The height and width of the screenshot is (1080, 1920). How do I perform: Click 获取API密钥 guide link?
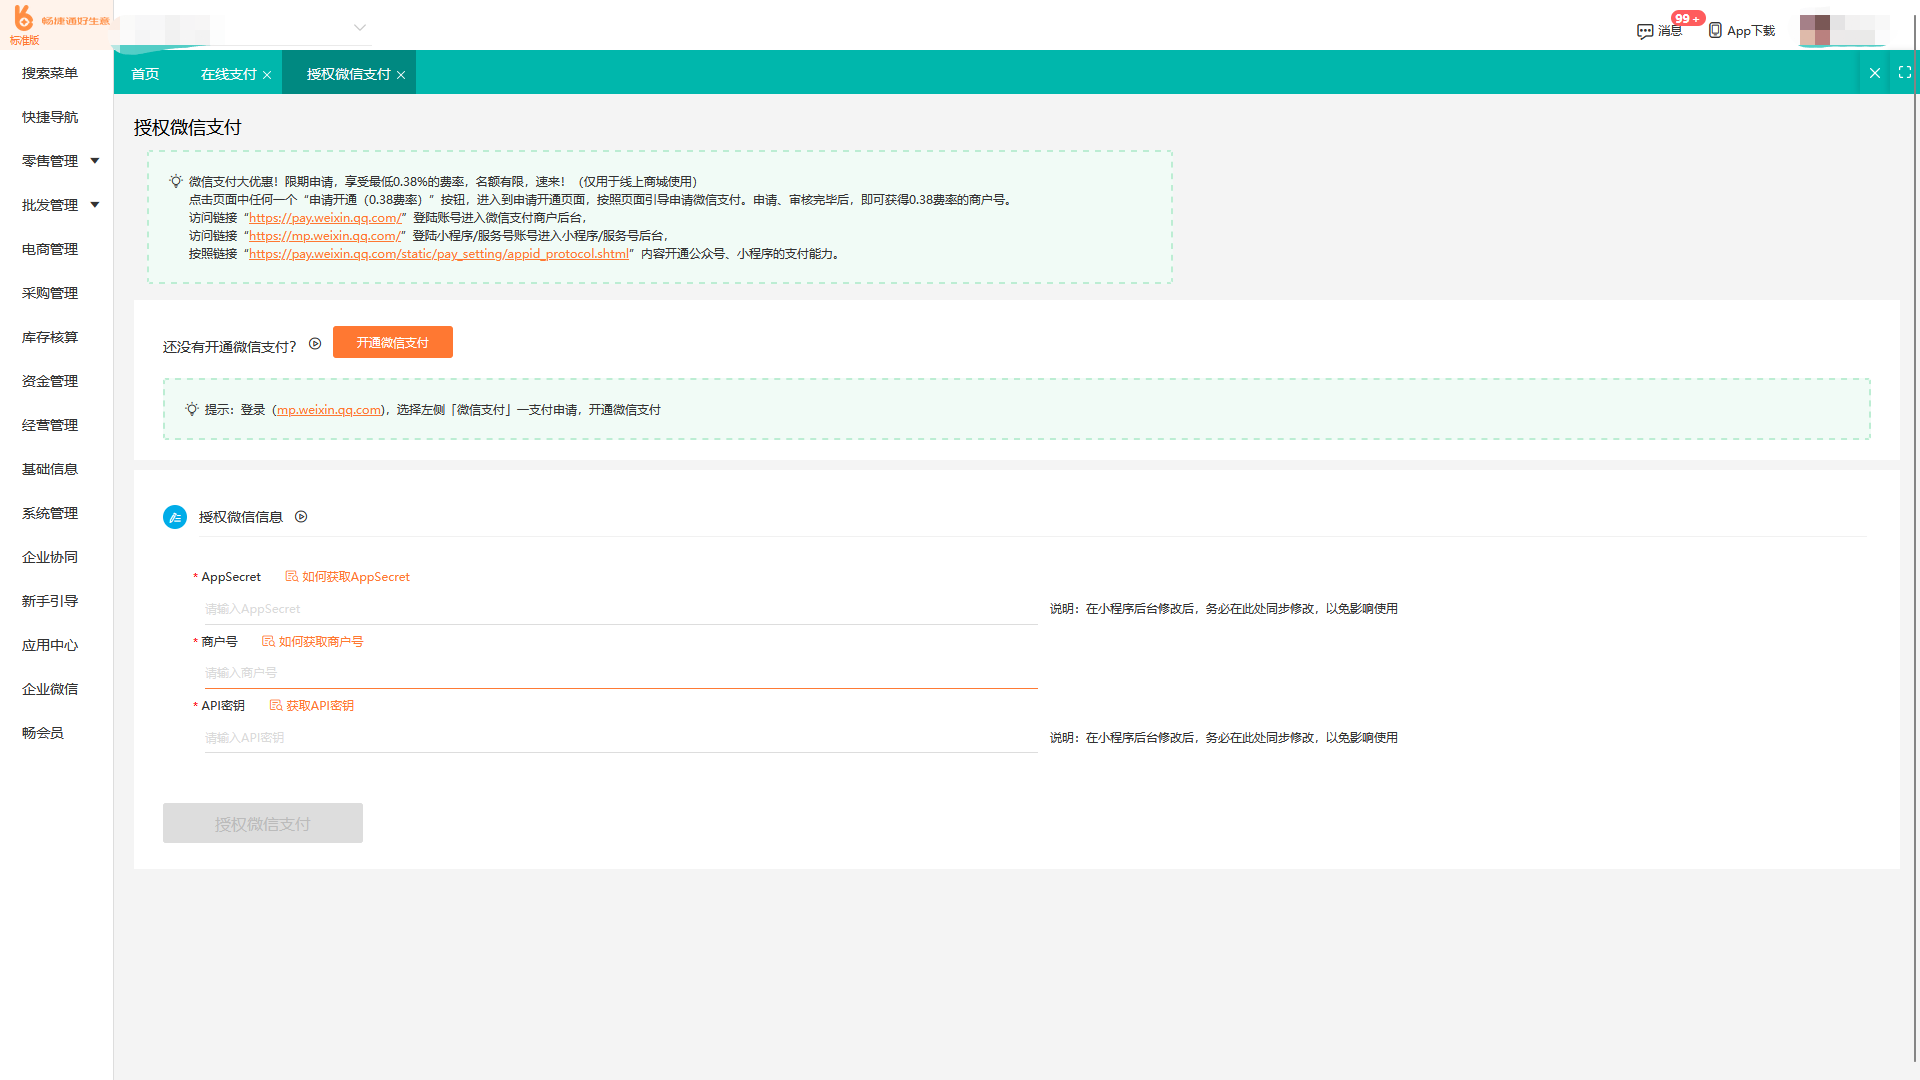(313, 705)
